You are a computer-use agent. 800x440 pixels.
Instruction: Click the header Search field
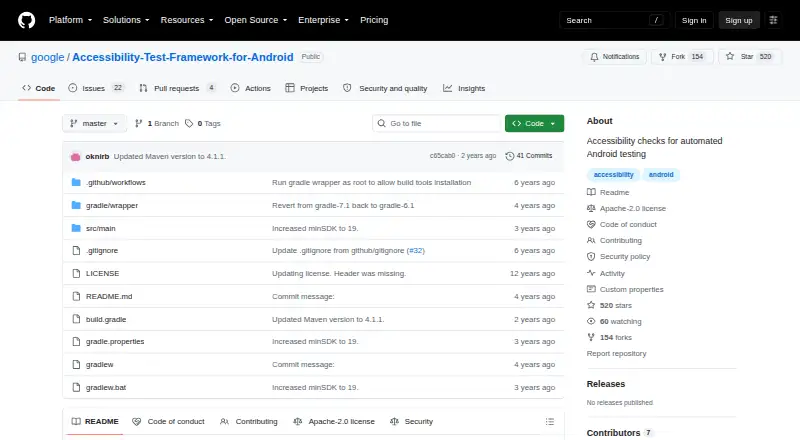(x=614, y=20)
